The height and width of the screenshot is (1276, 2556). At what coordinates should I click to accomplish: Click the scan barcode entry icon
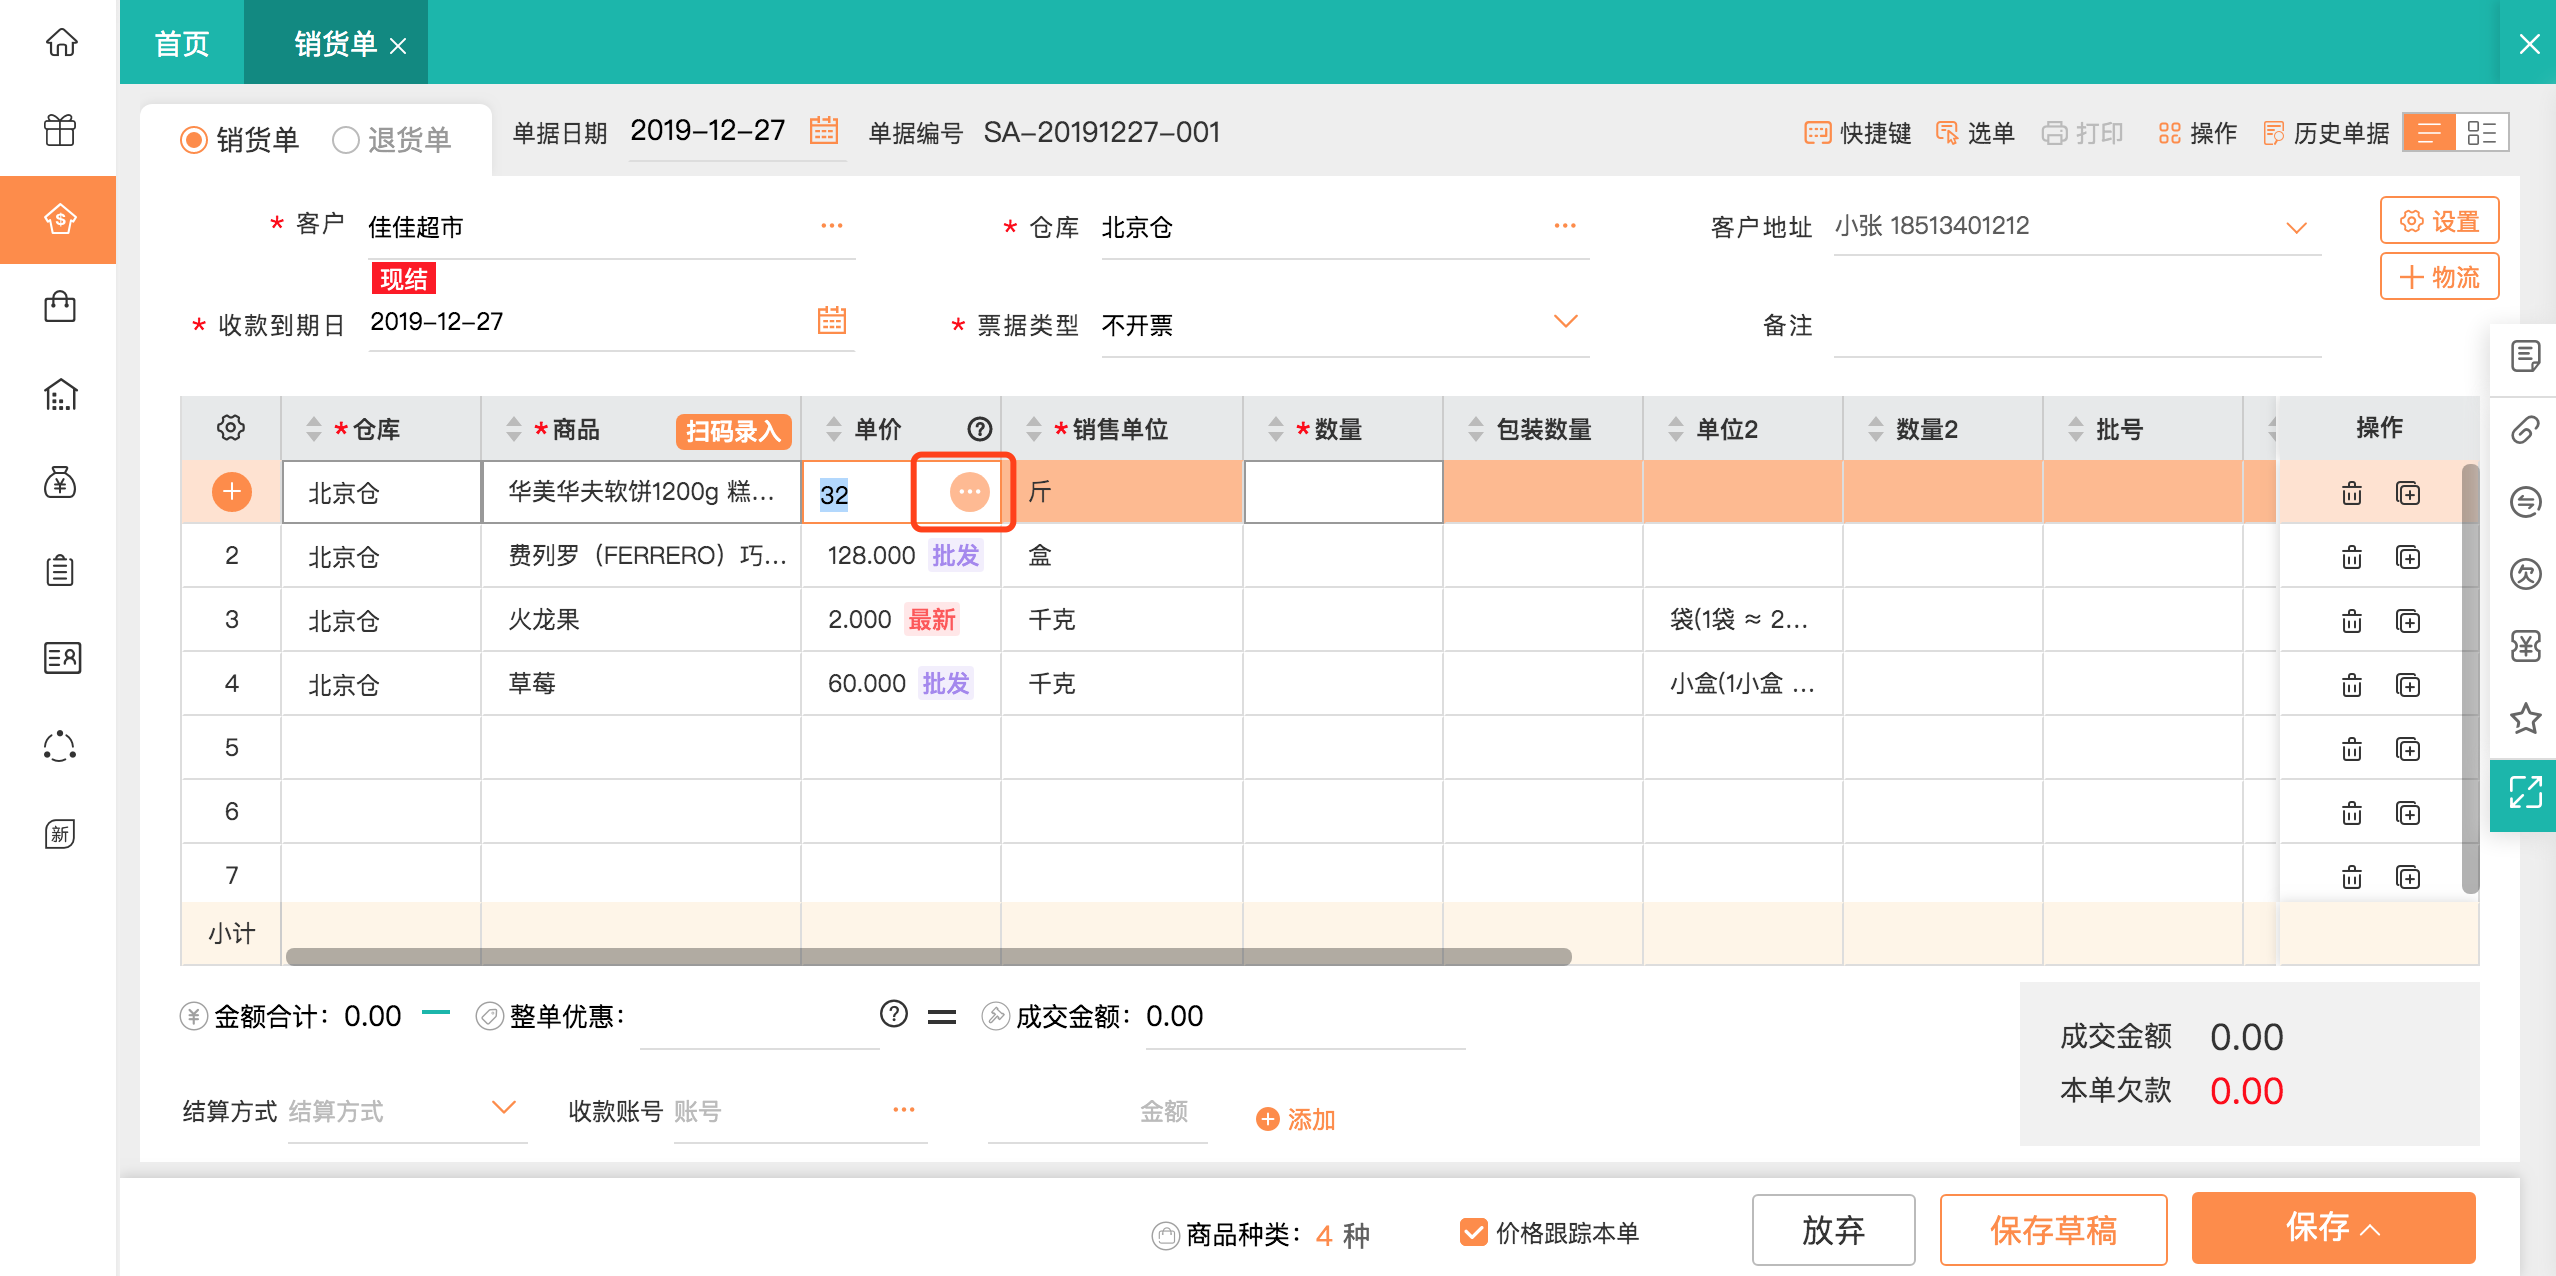coord(734,430)
